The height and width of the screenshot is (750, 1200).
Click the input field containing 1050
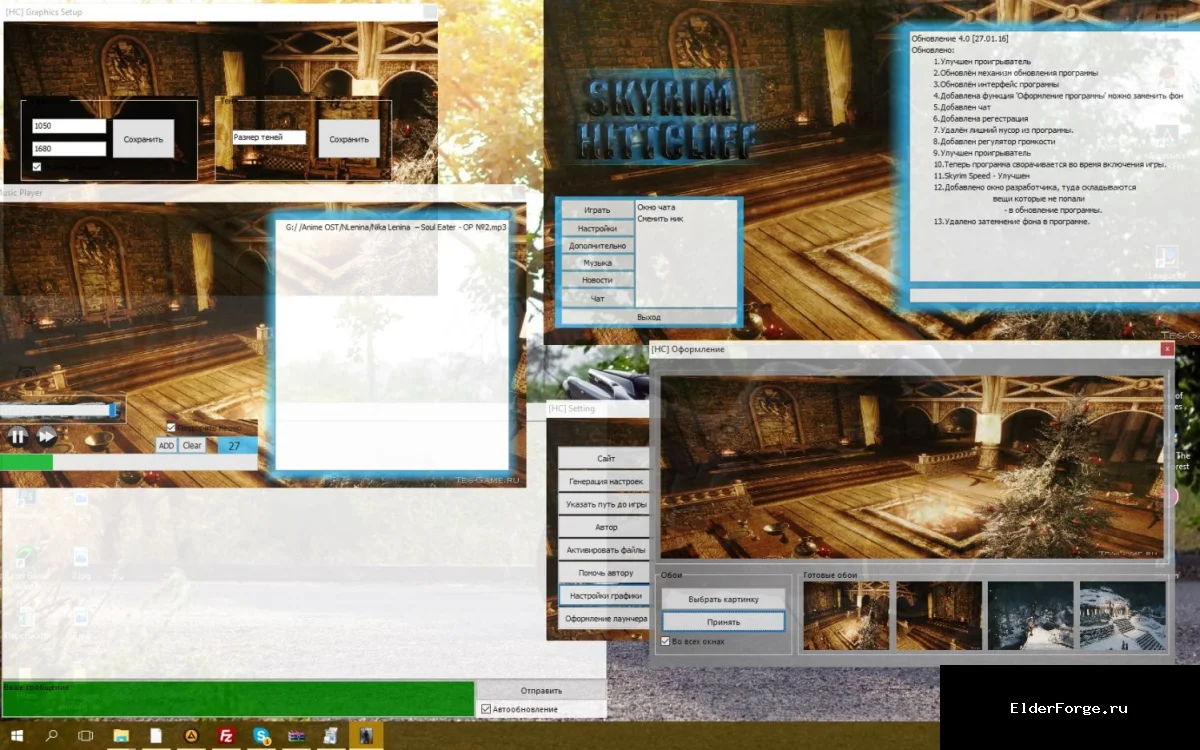click(68, 127)
